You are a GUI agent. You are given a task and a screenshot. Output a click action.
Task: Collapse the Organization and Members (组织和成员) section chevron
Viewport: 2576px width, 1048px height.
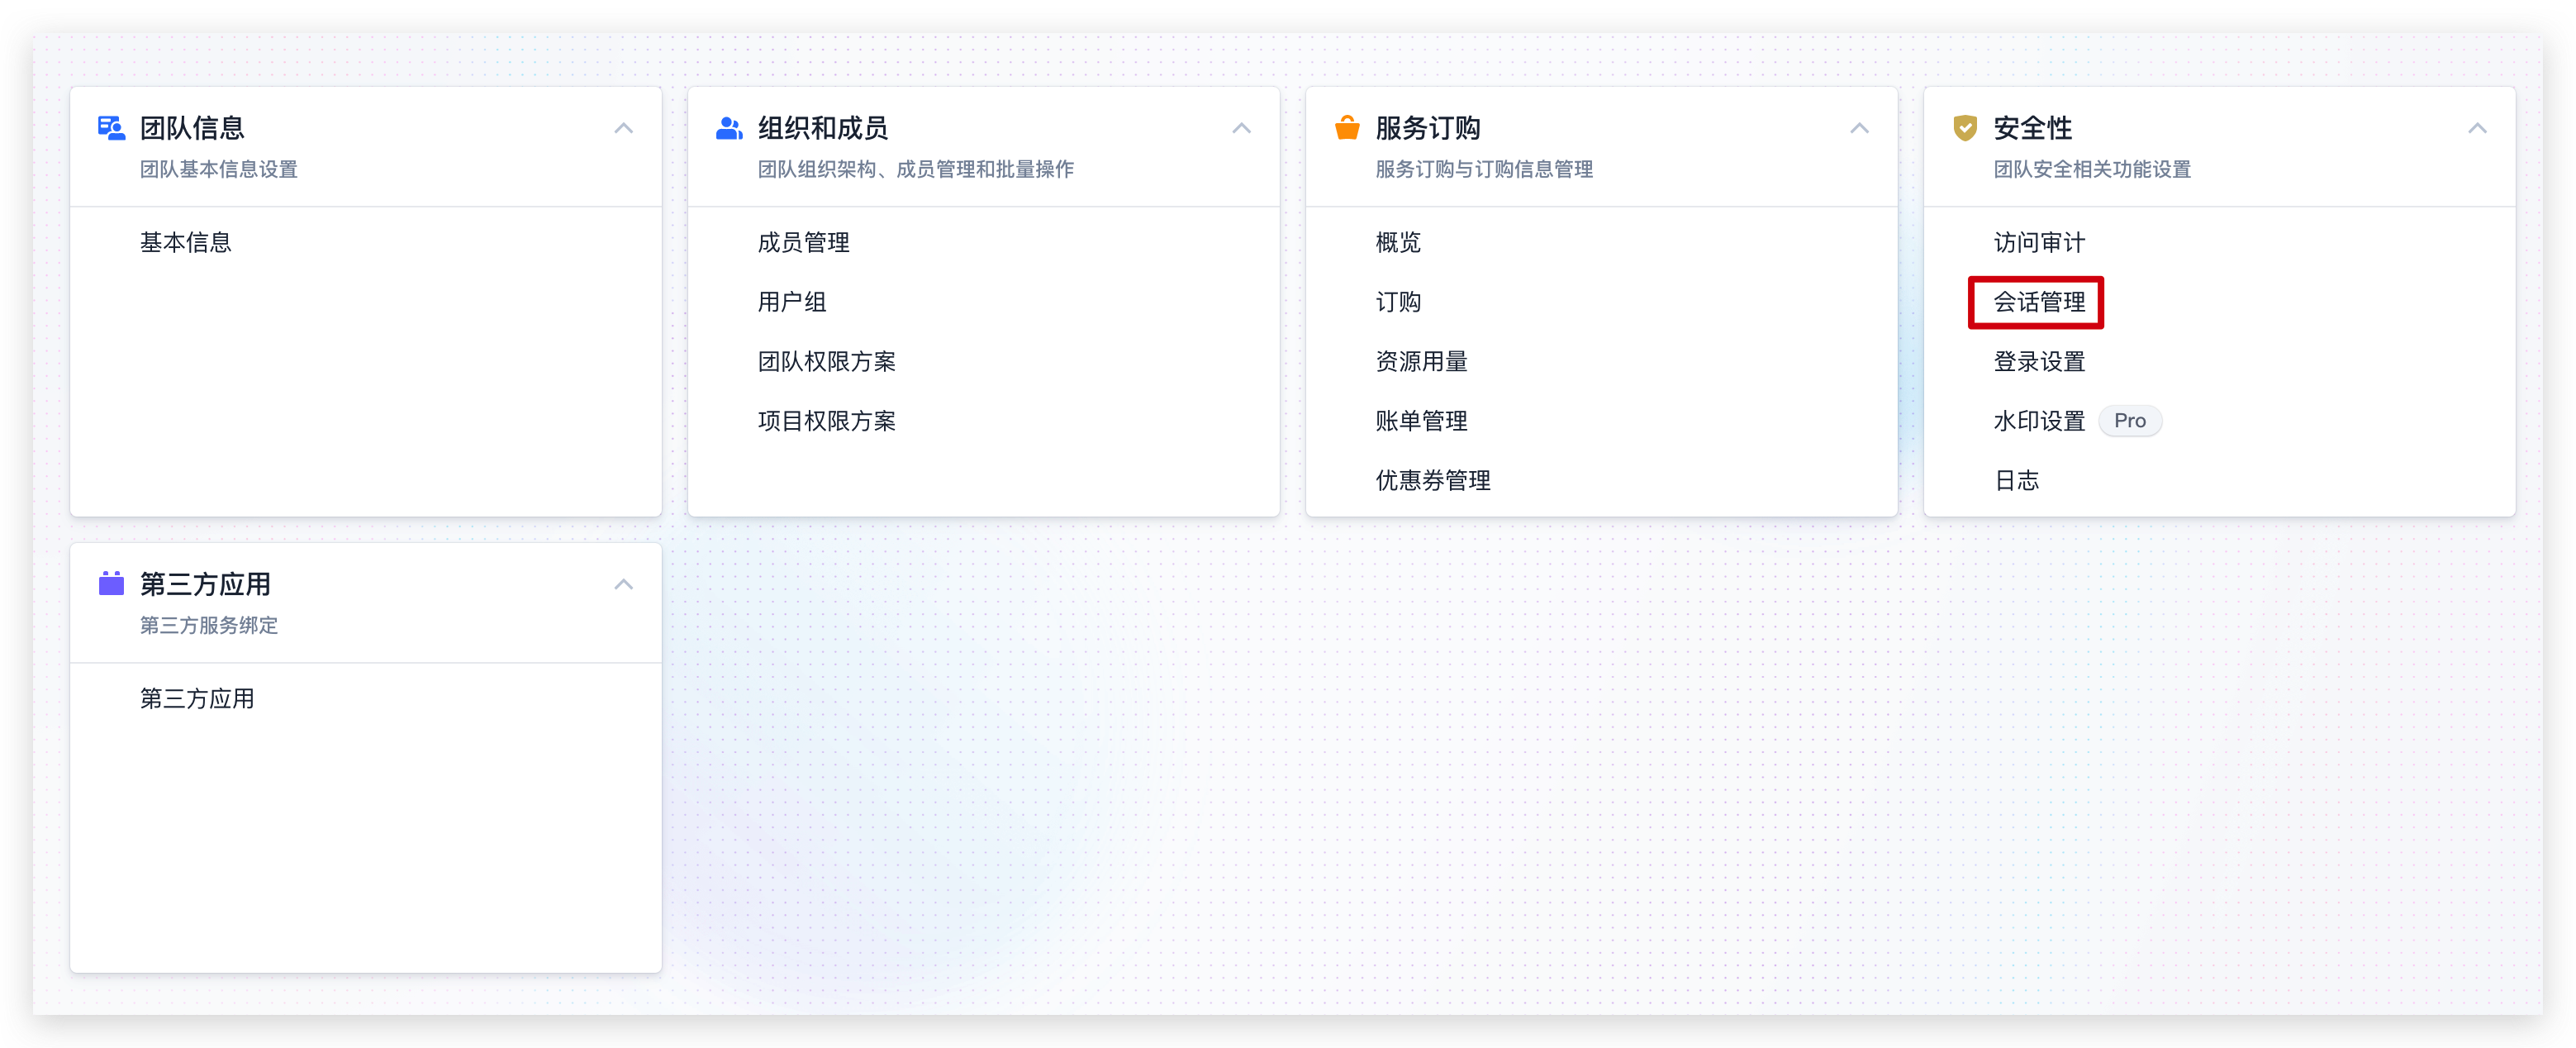tap(1241, 128)
